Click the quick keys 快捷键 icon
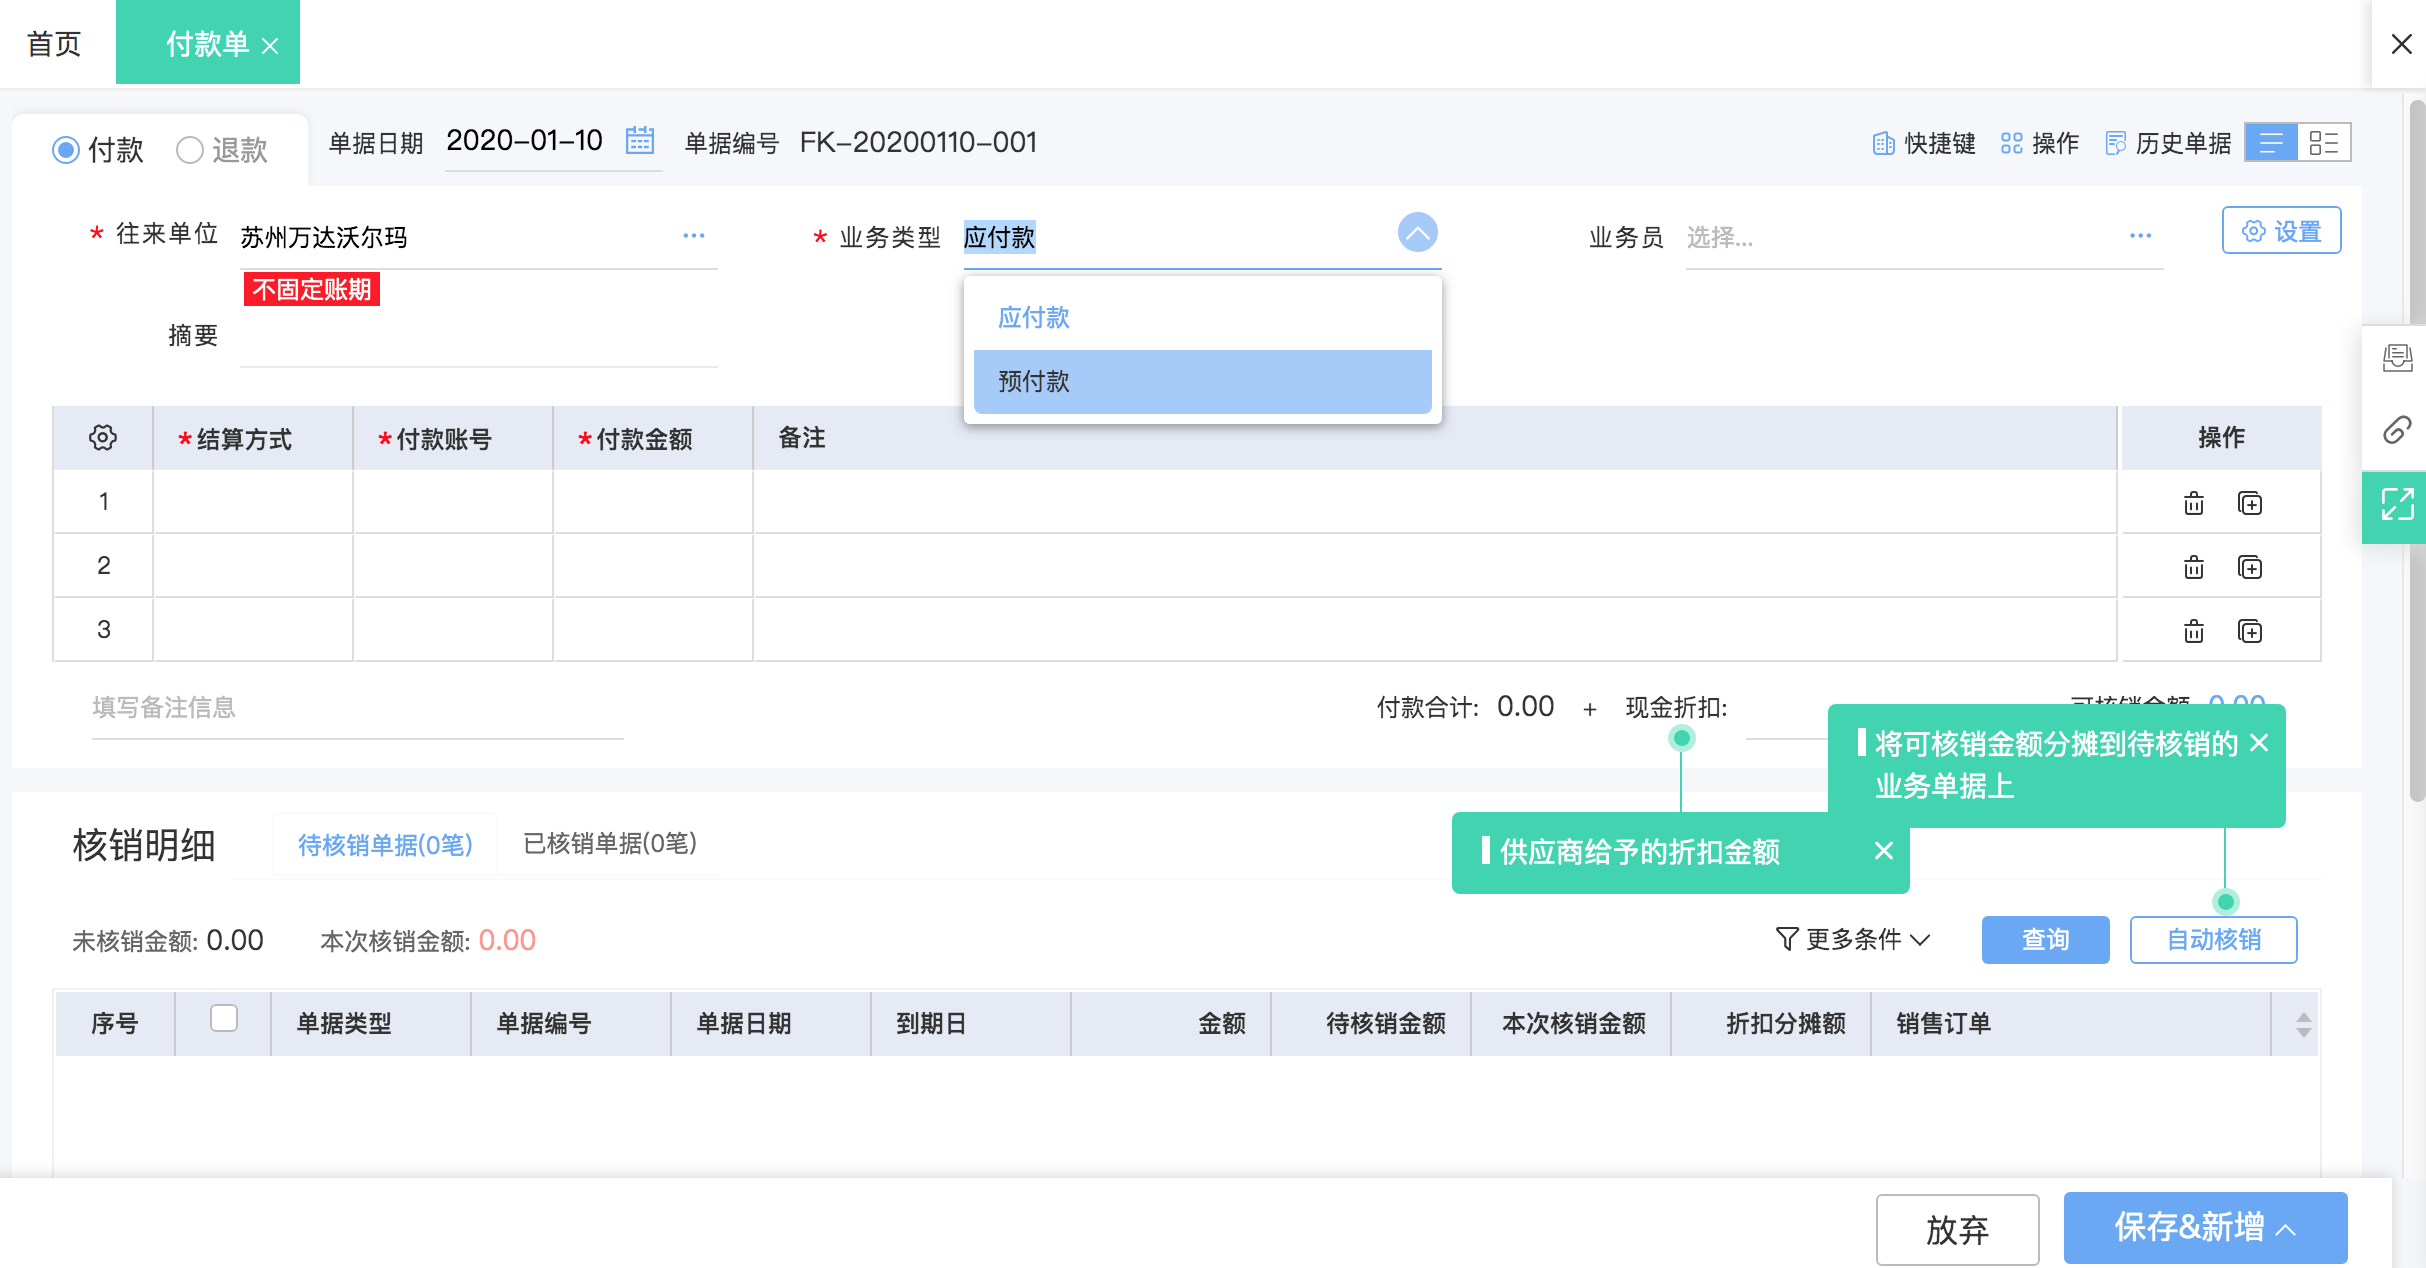 point(1885,143)
